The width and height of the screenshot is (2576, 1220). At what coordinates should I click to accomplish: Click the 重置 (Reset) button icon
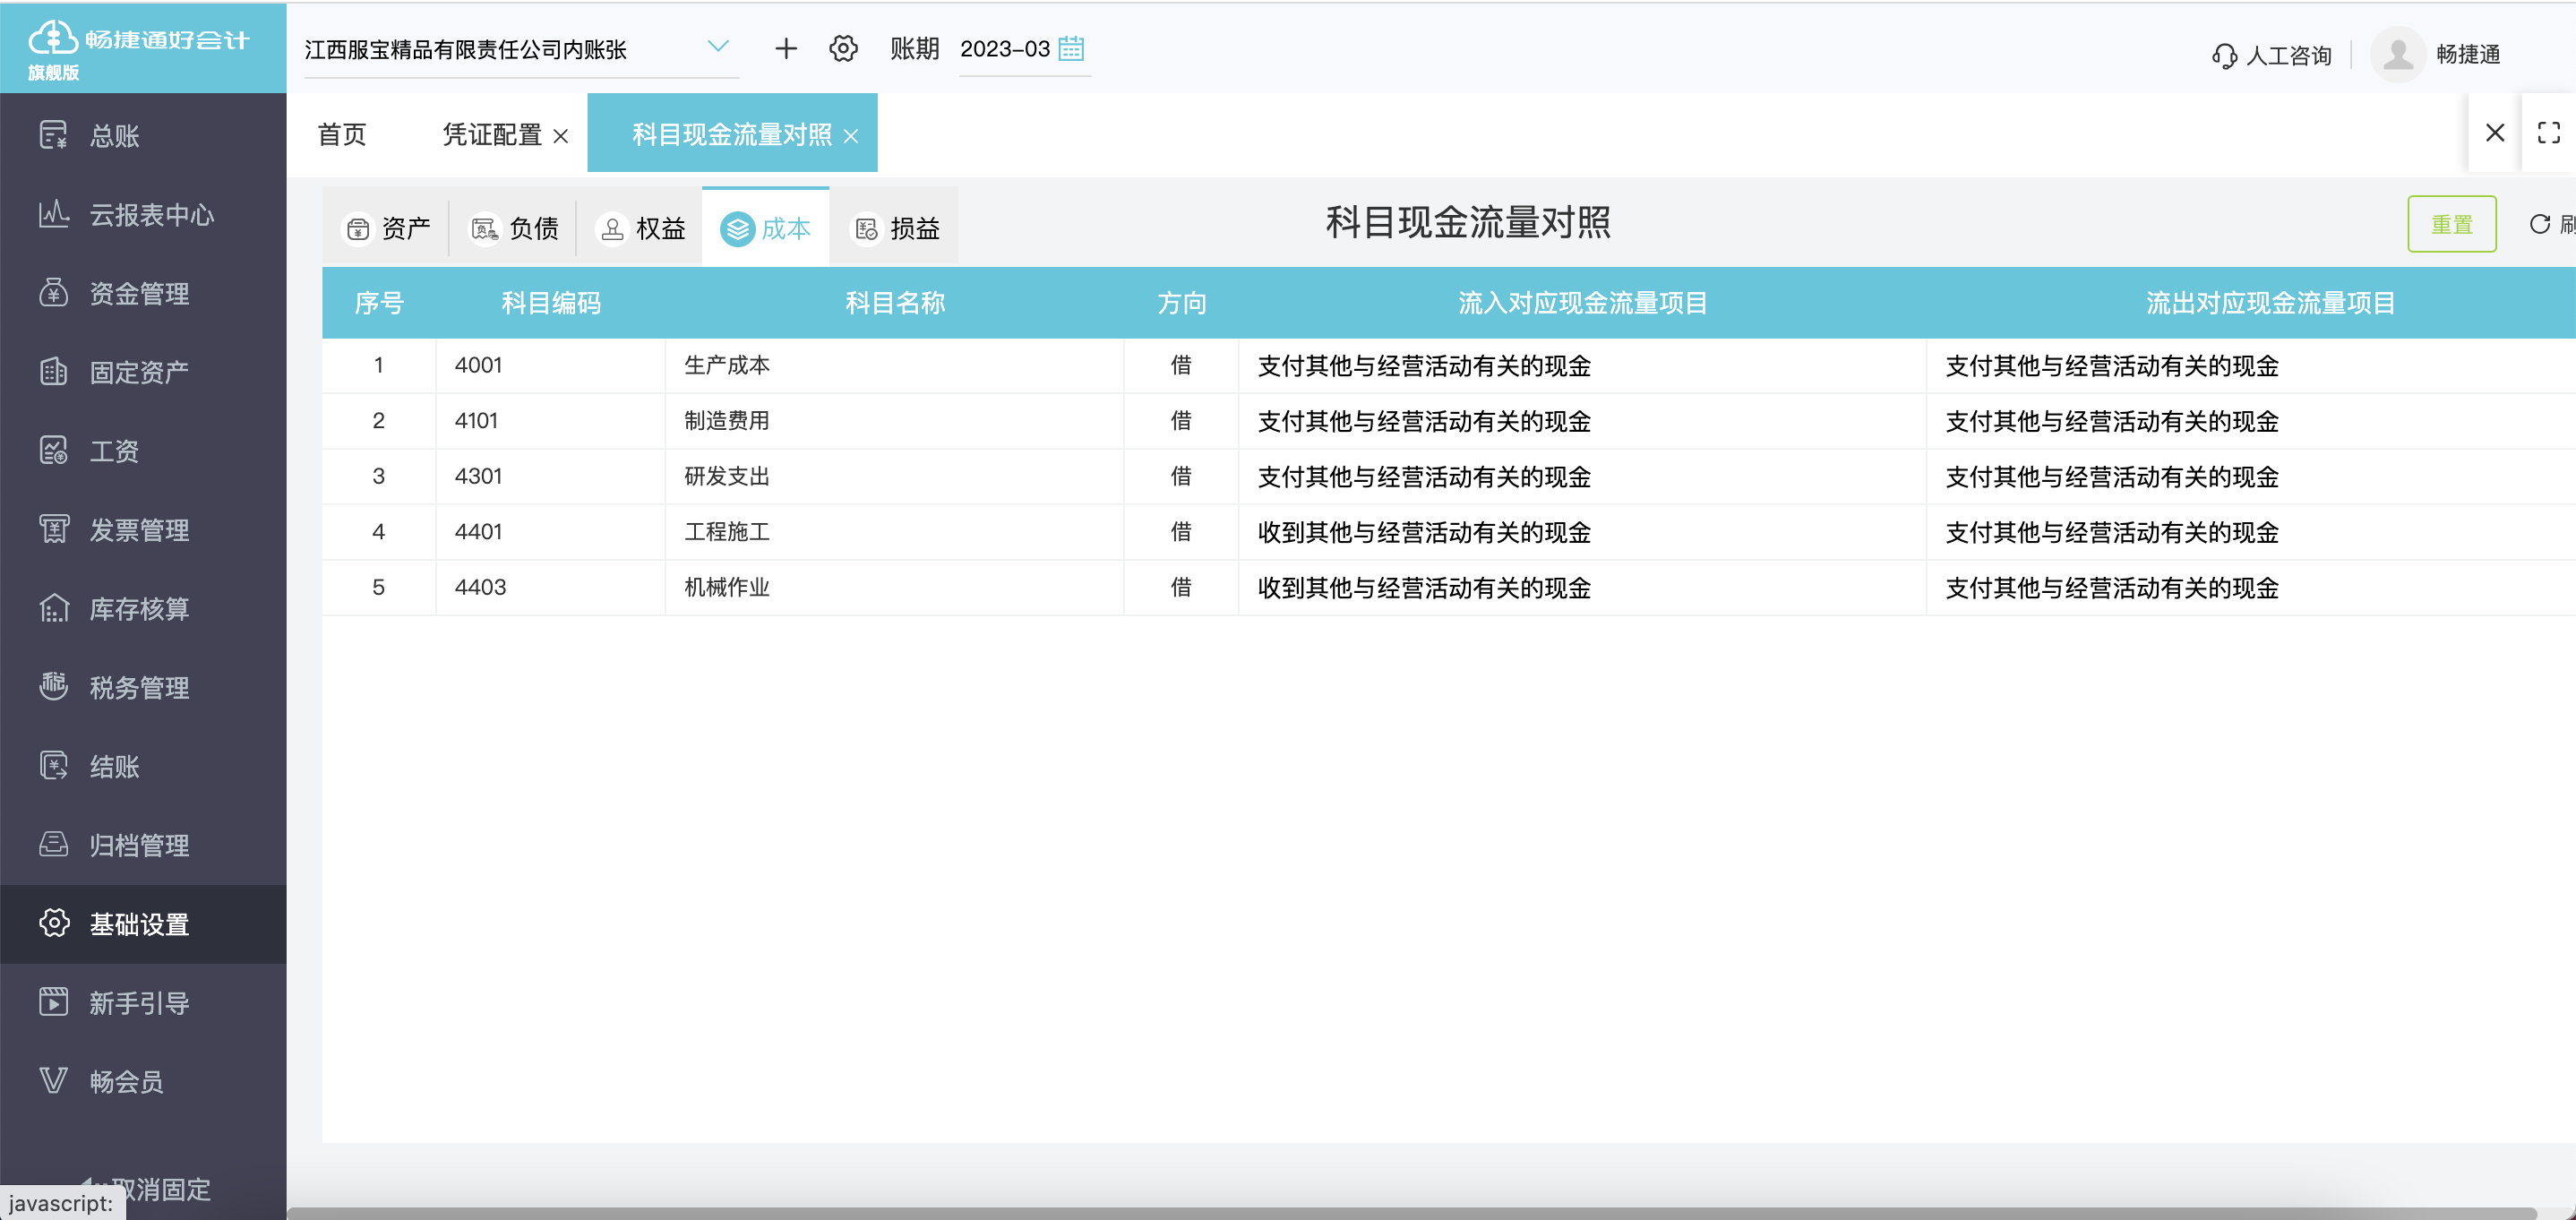tap(2450, 225)
